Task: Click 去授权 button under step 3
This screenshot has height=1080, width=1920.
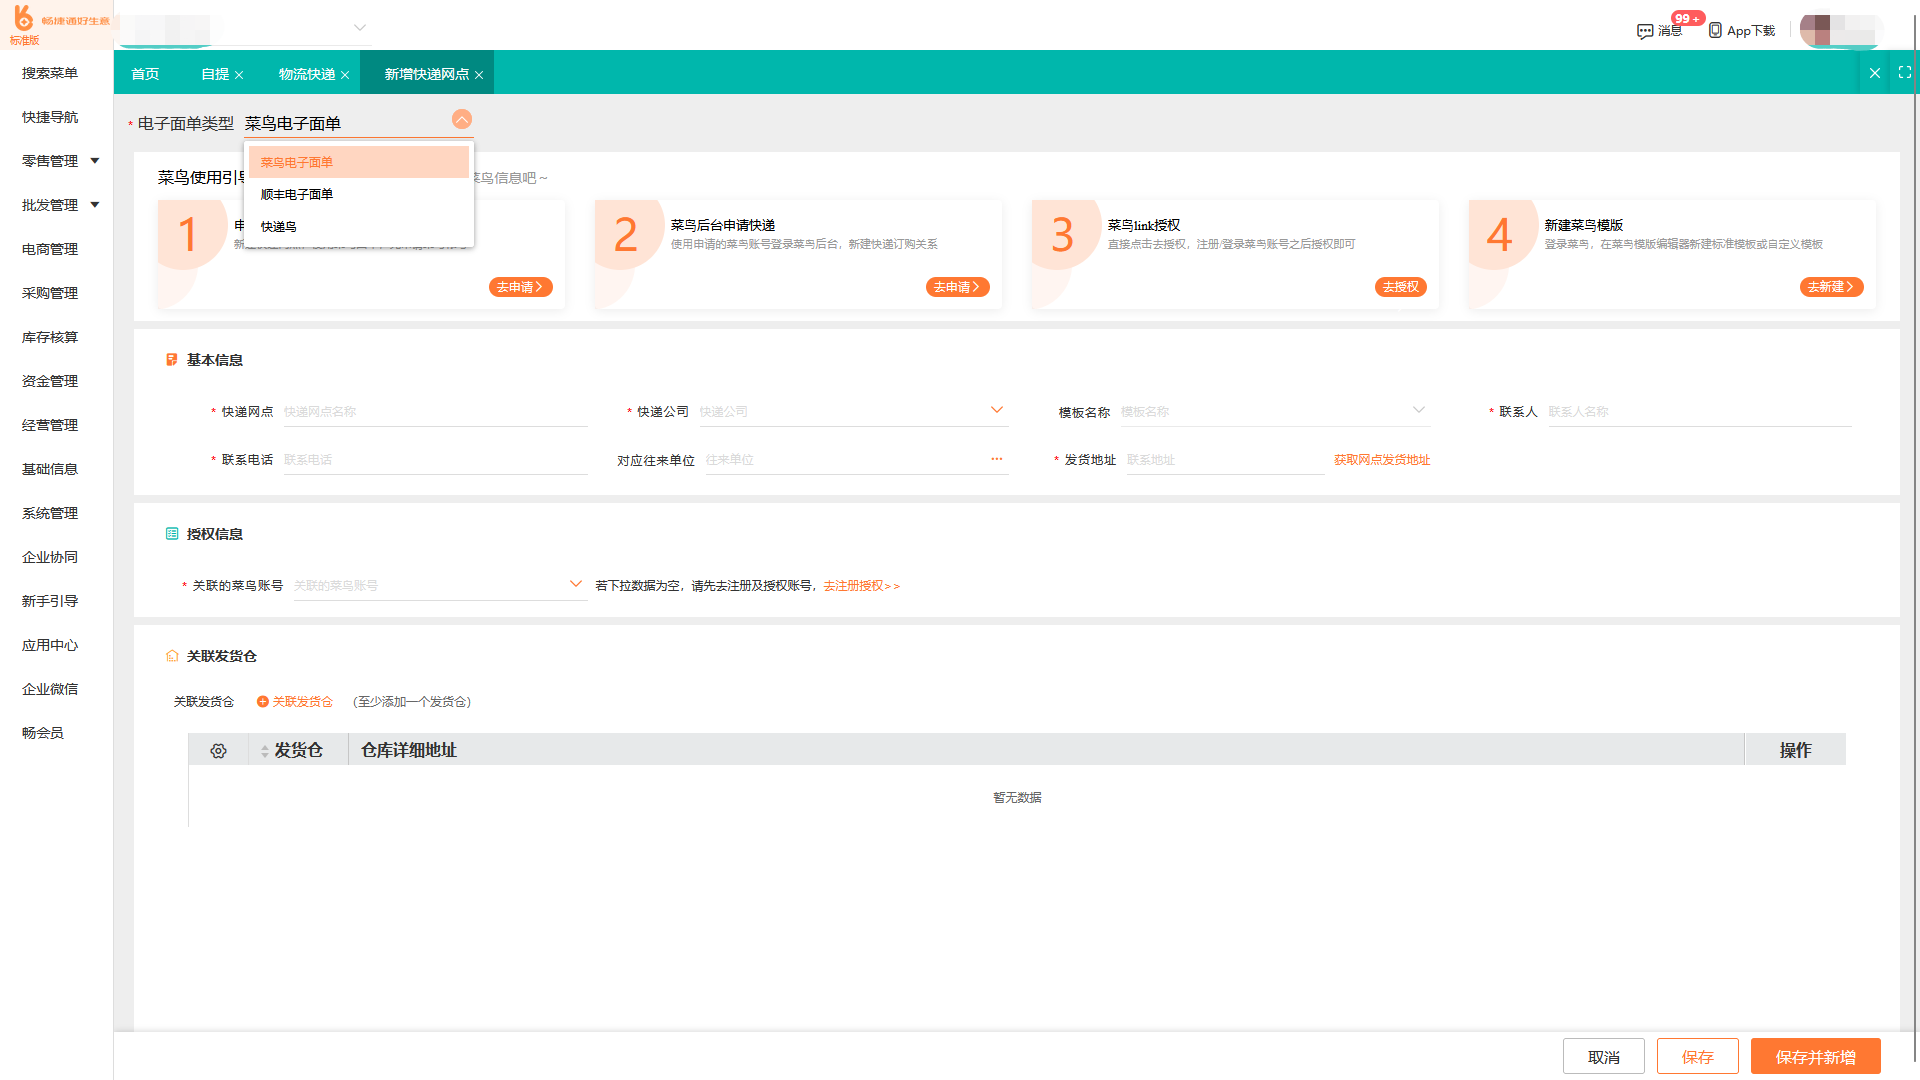Action: tap(1400, 286)
